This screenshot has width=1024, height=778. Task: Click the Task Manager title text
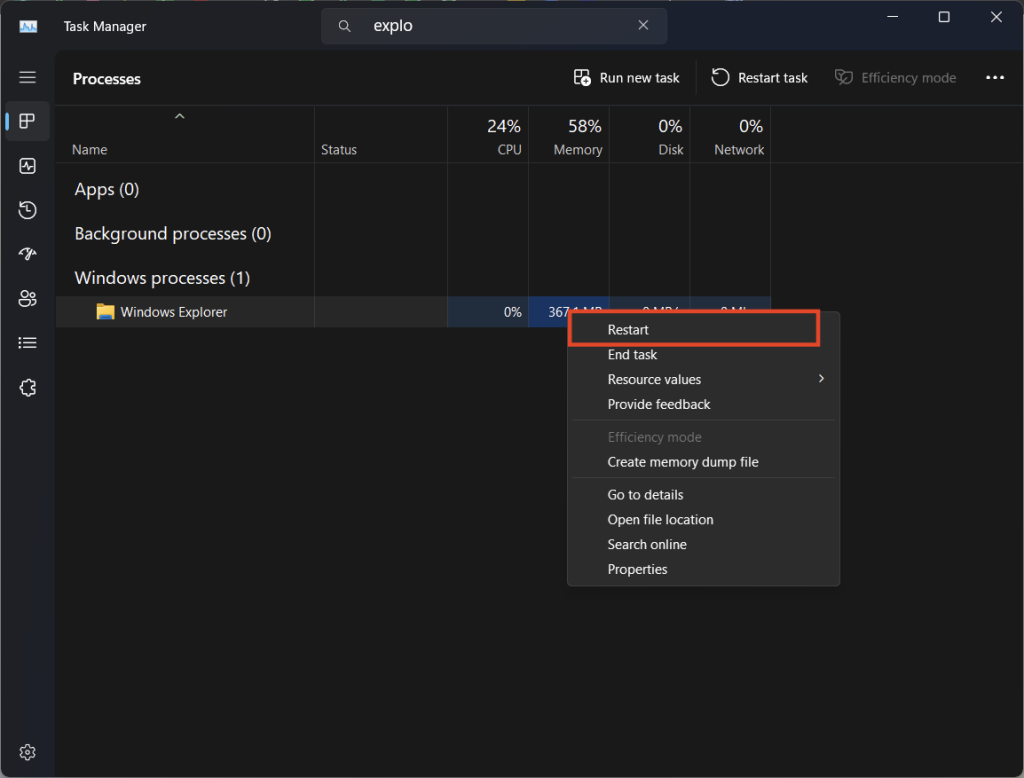click(x=104, y=27)
